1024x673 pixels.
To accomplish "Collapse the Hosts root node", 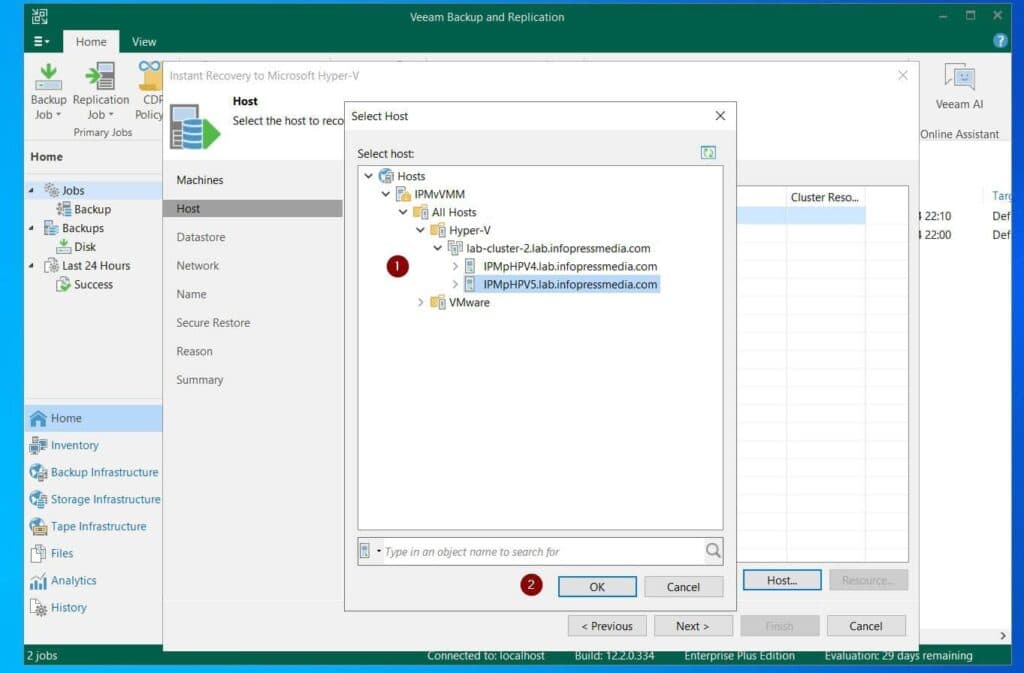I will [x=368, y=176].
